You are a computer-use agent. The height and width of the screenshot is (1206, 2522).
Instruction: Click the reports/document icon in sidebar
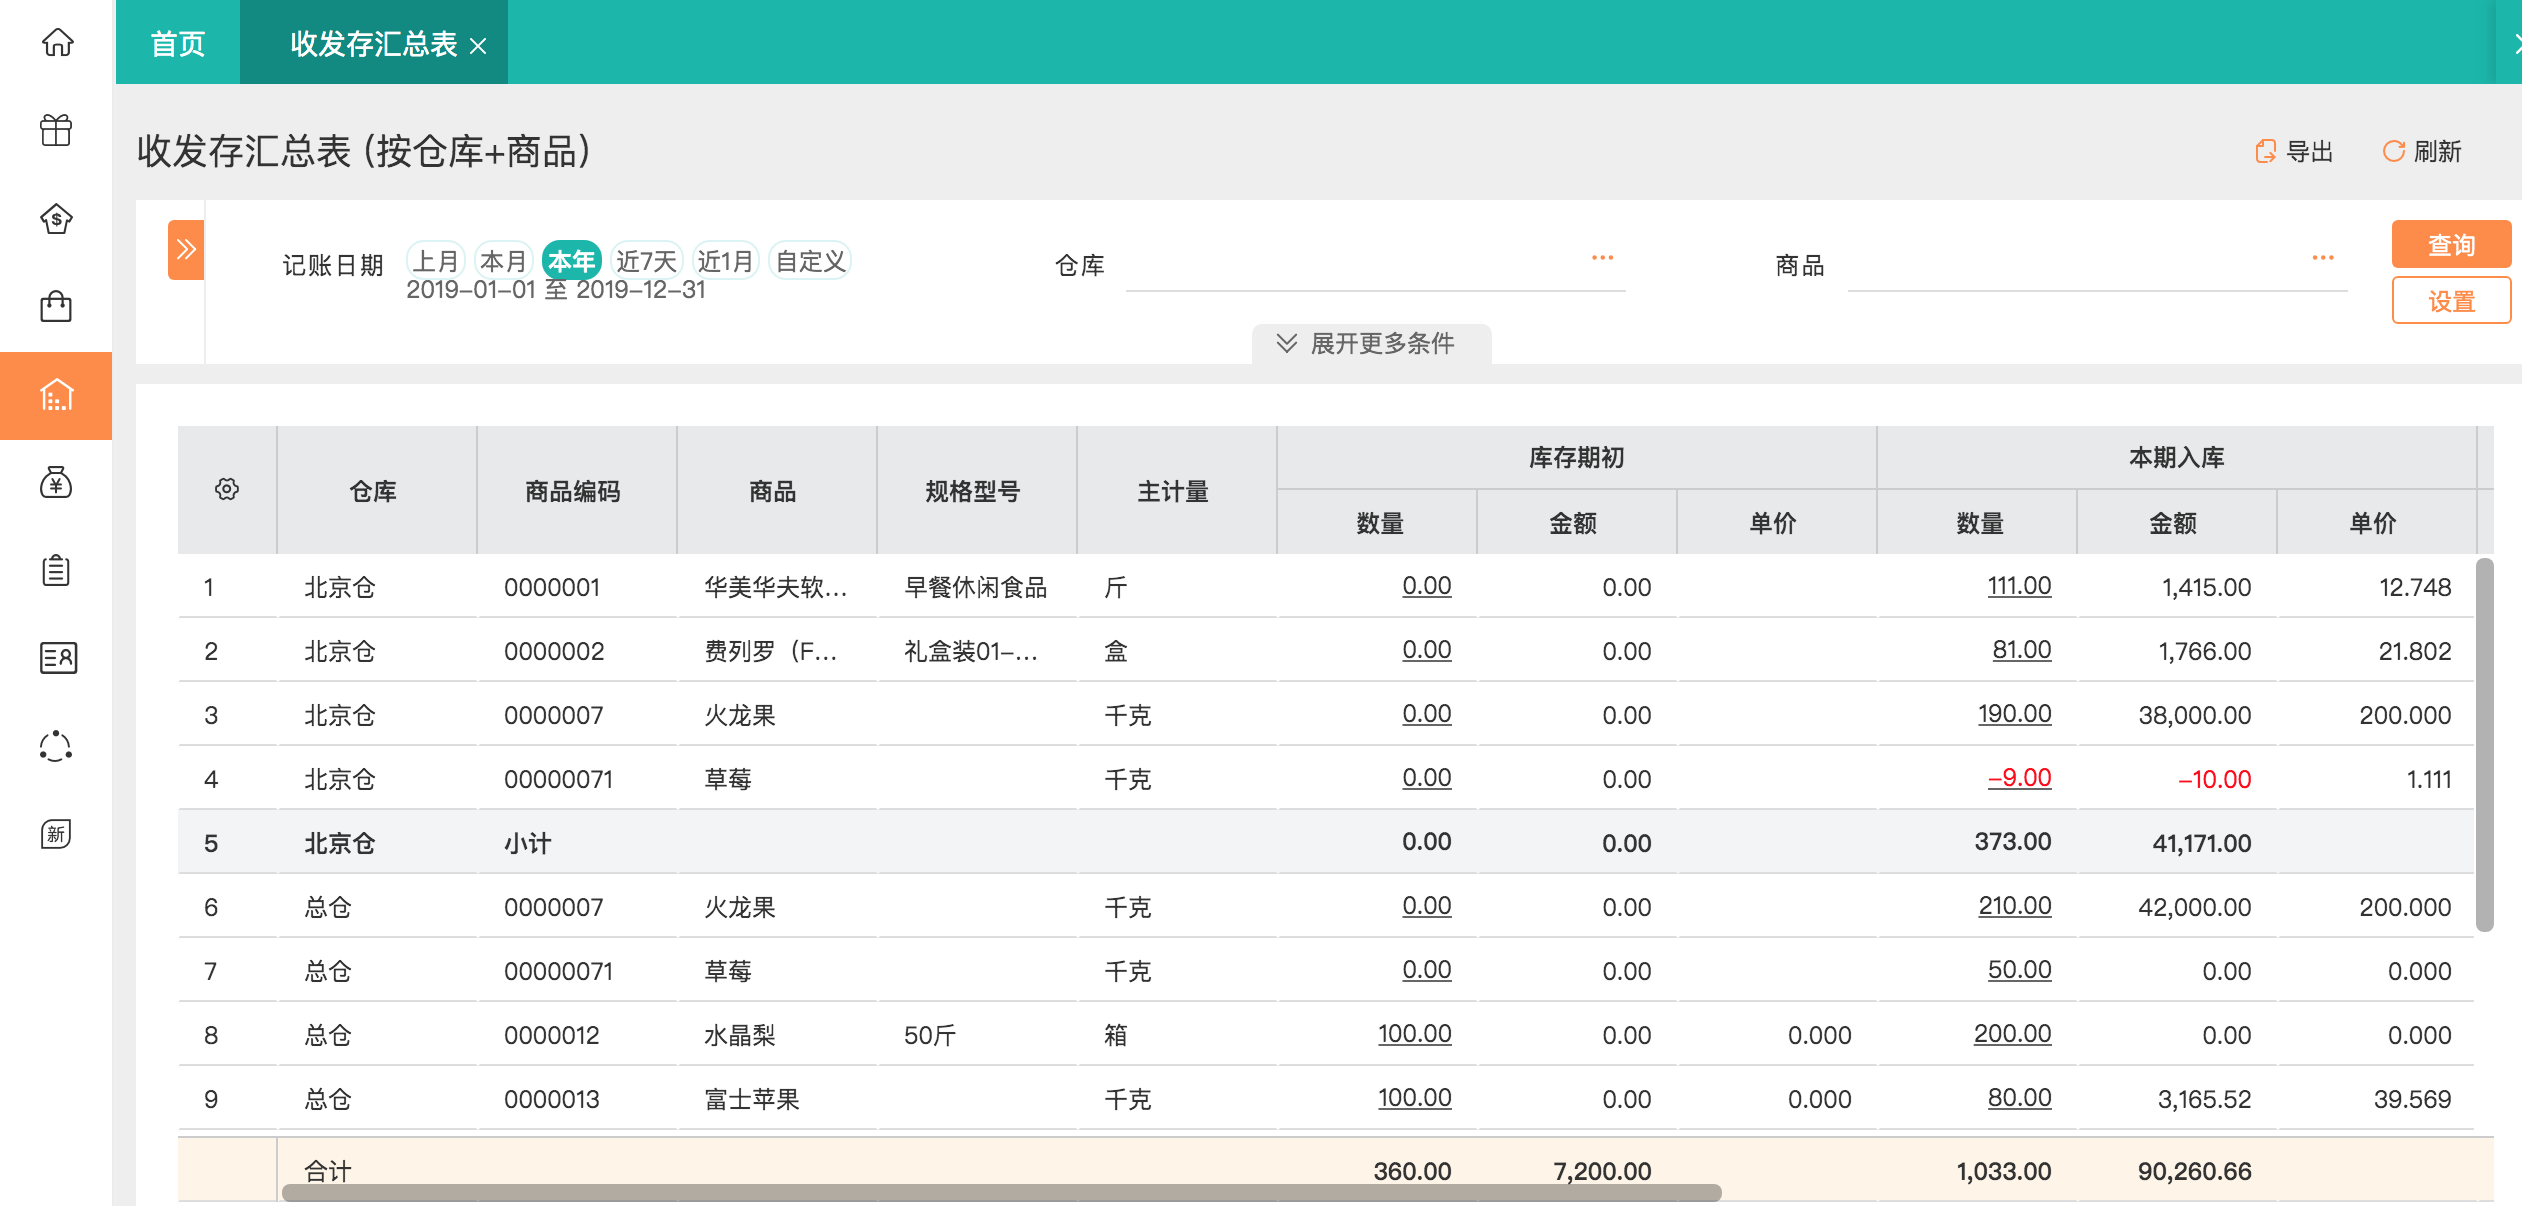56,571
